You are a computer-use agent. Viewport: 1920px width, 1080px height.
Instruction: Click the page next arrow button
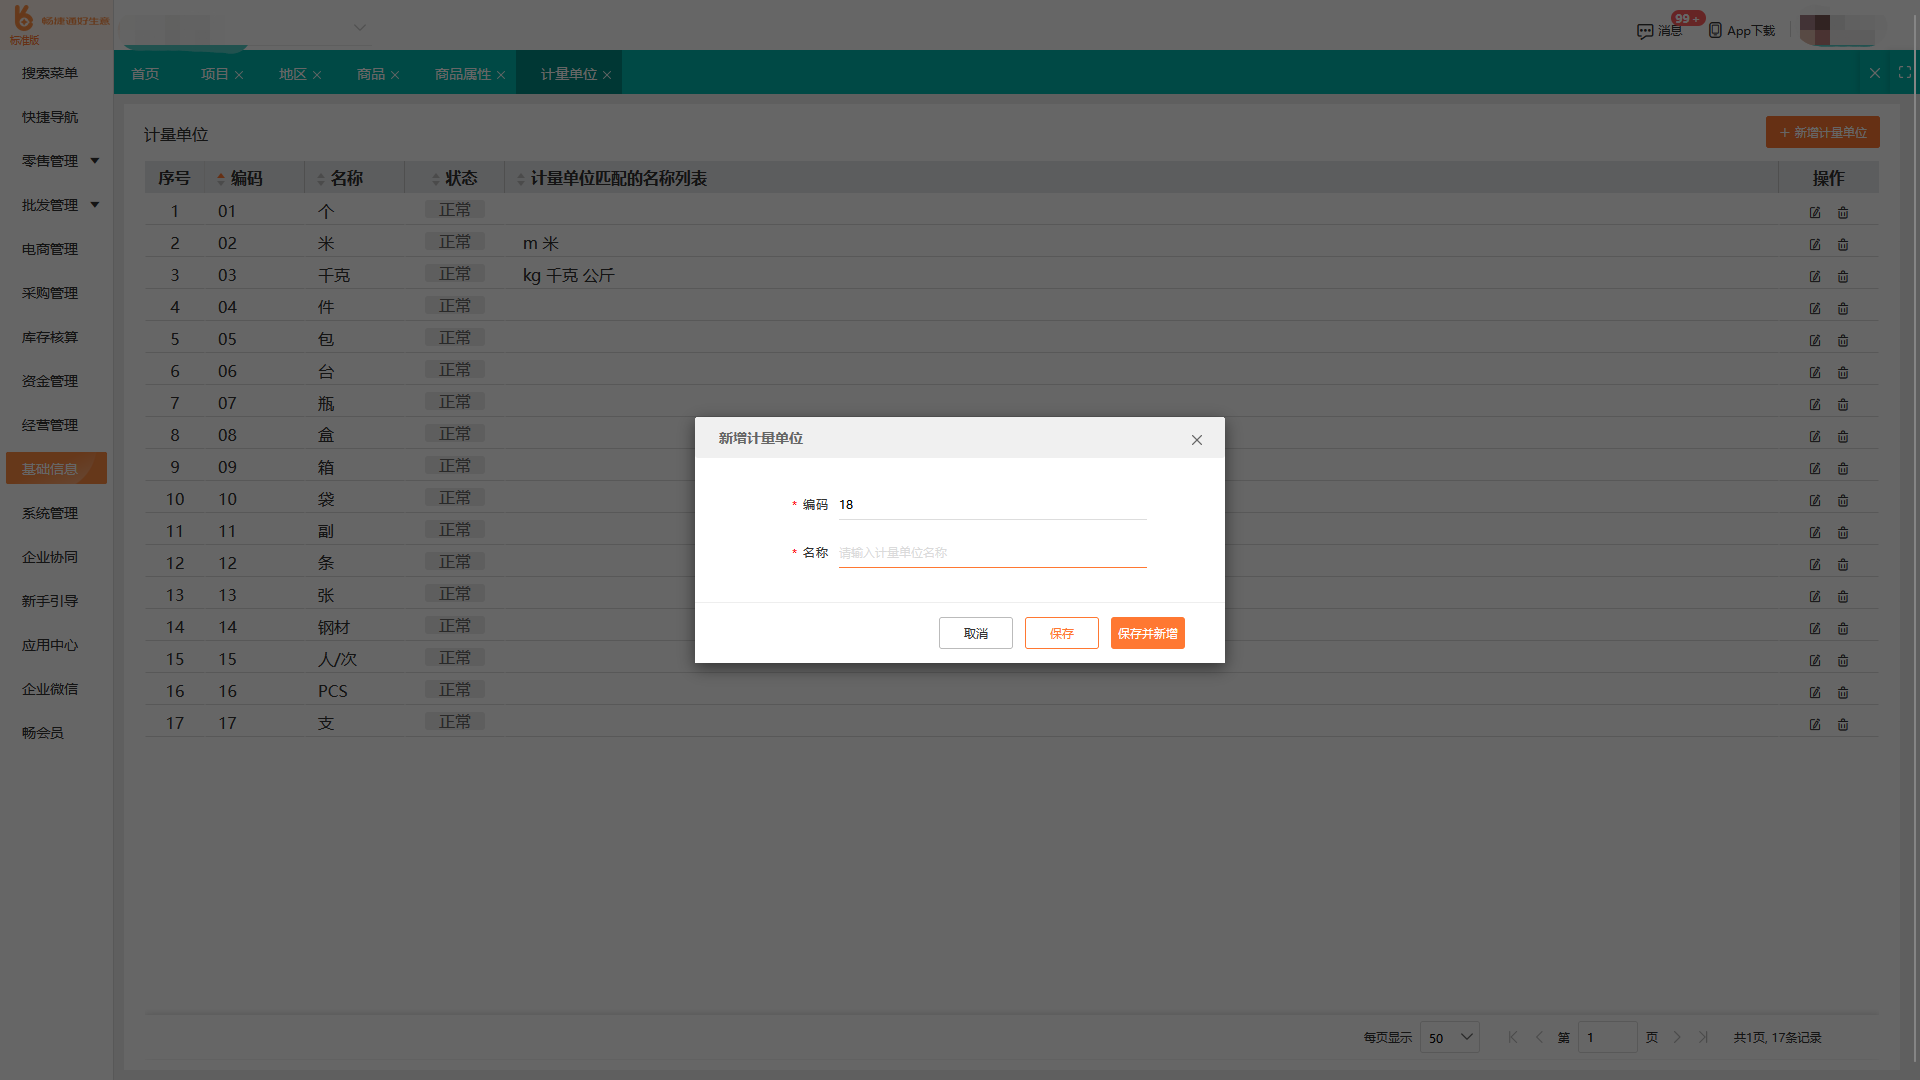[x=1676, y=1038]
